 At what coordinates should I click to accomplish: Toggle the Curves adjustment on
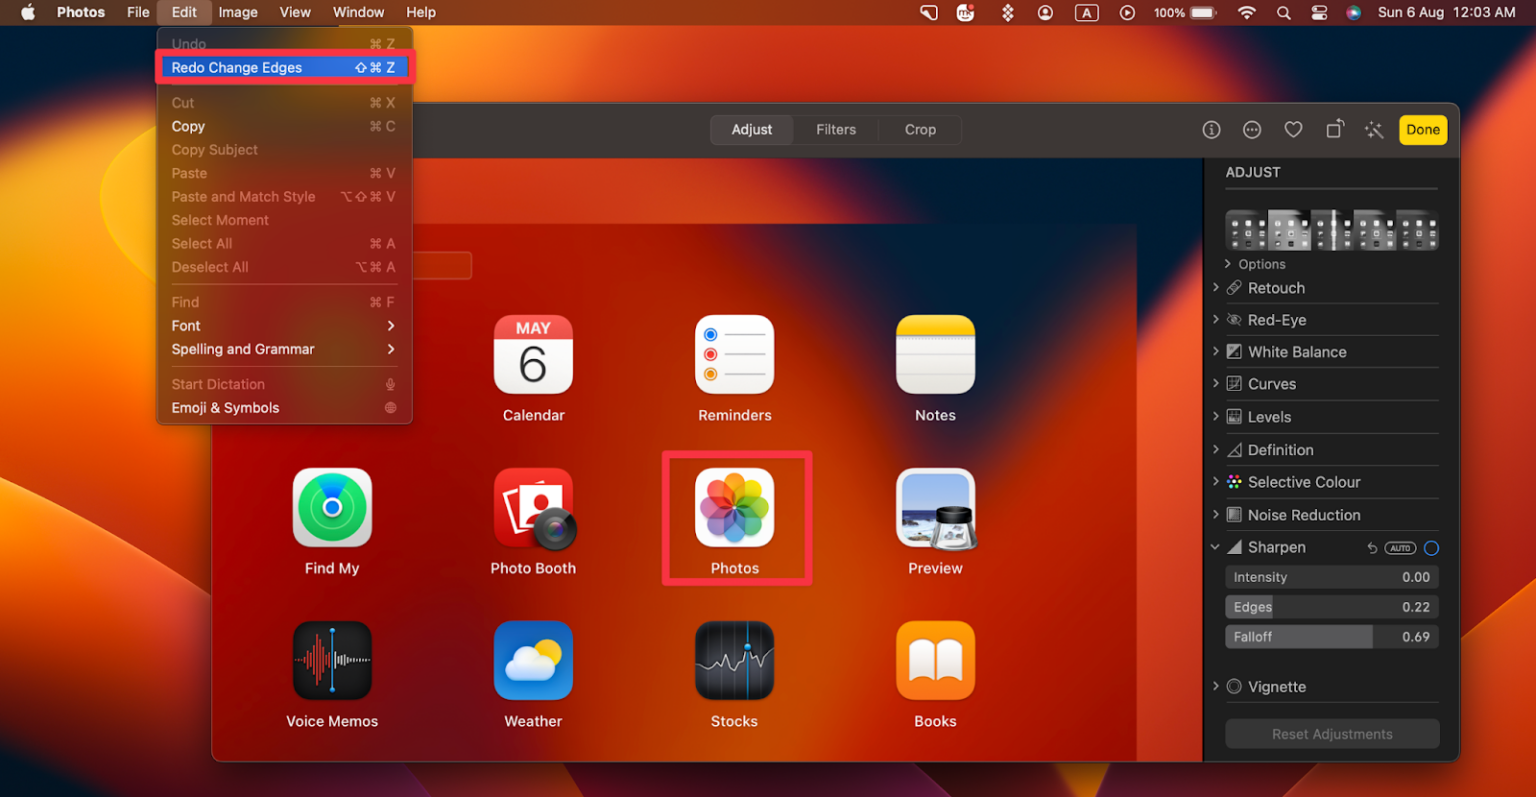(x=1234, y=384)
